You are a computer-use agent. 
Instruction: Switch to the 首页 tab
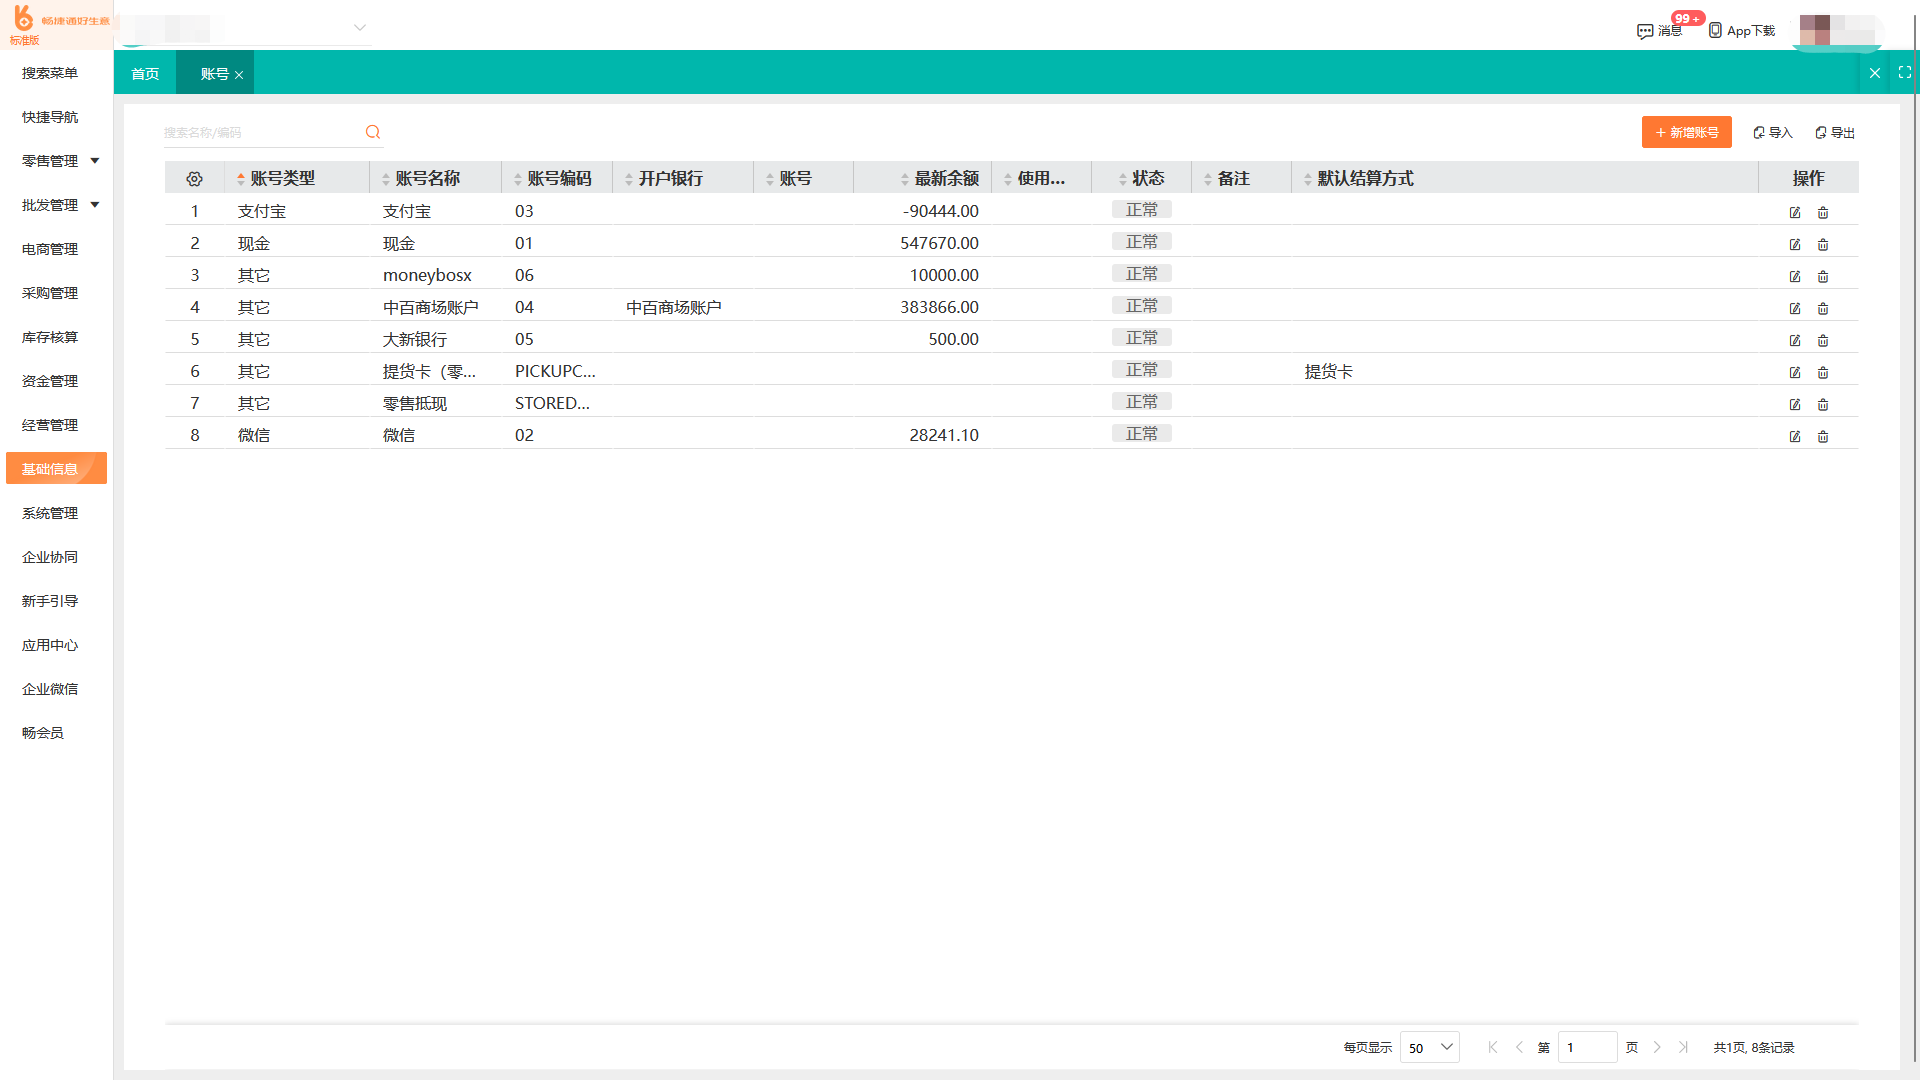click(144, 73)
